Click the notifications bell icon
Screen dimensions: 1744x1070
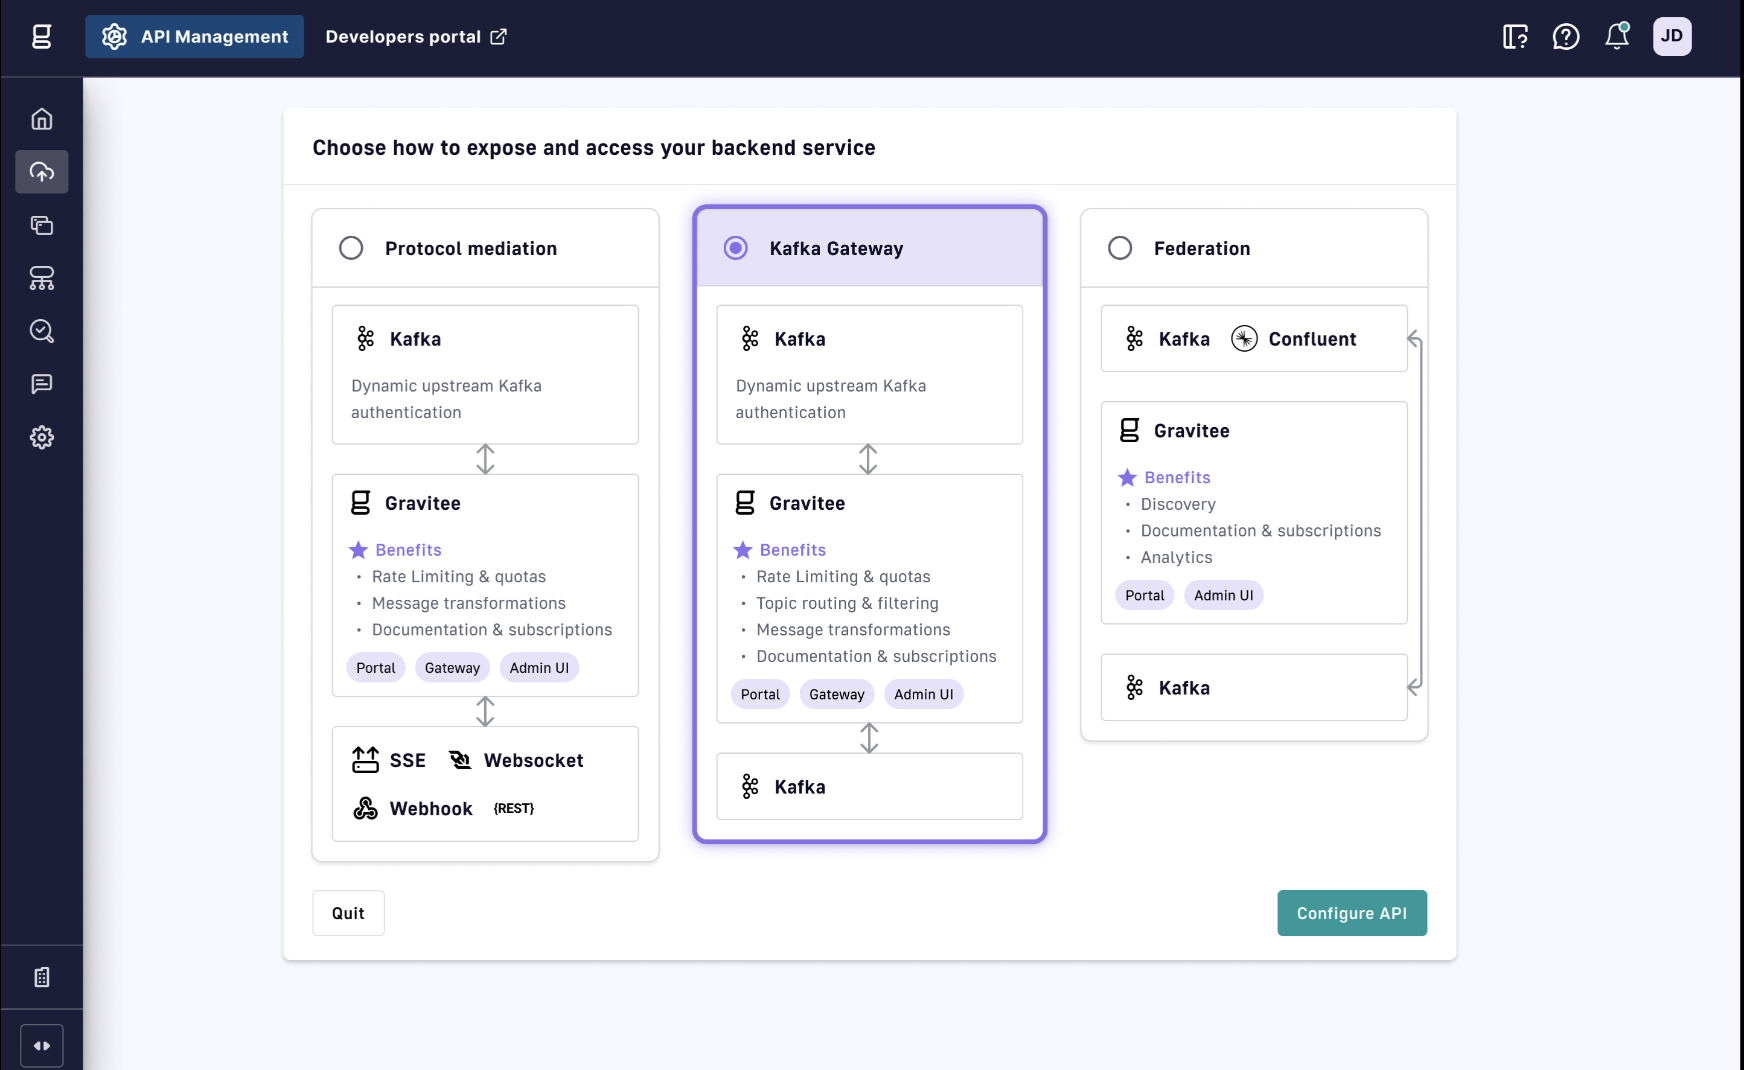click(1617, 37)
